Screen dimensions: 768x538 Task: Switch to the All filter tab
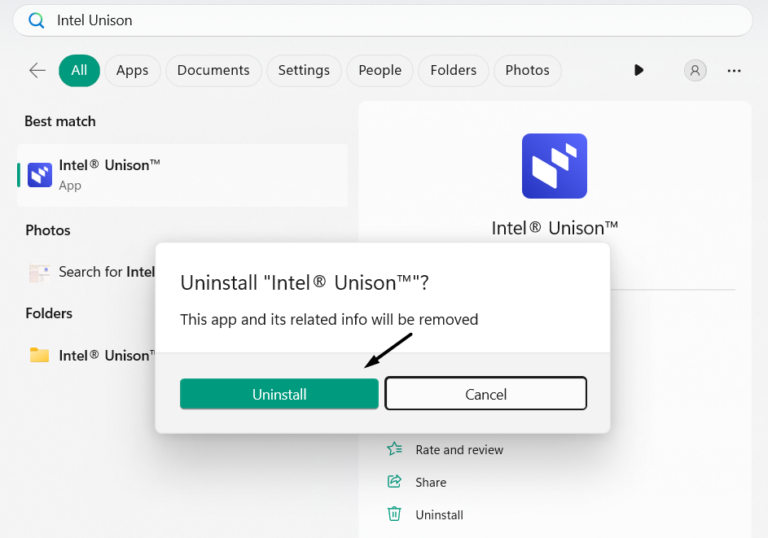79,70
